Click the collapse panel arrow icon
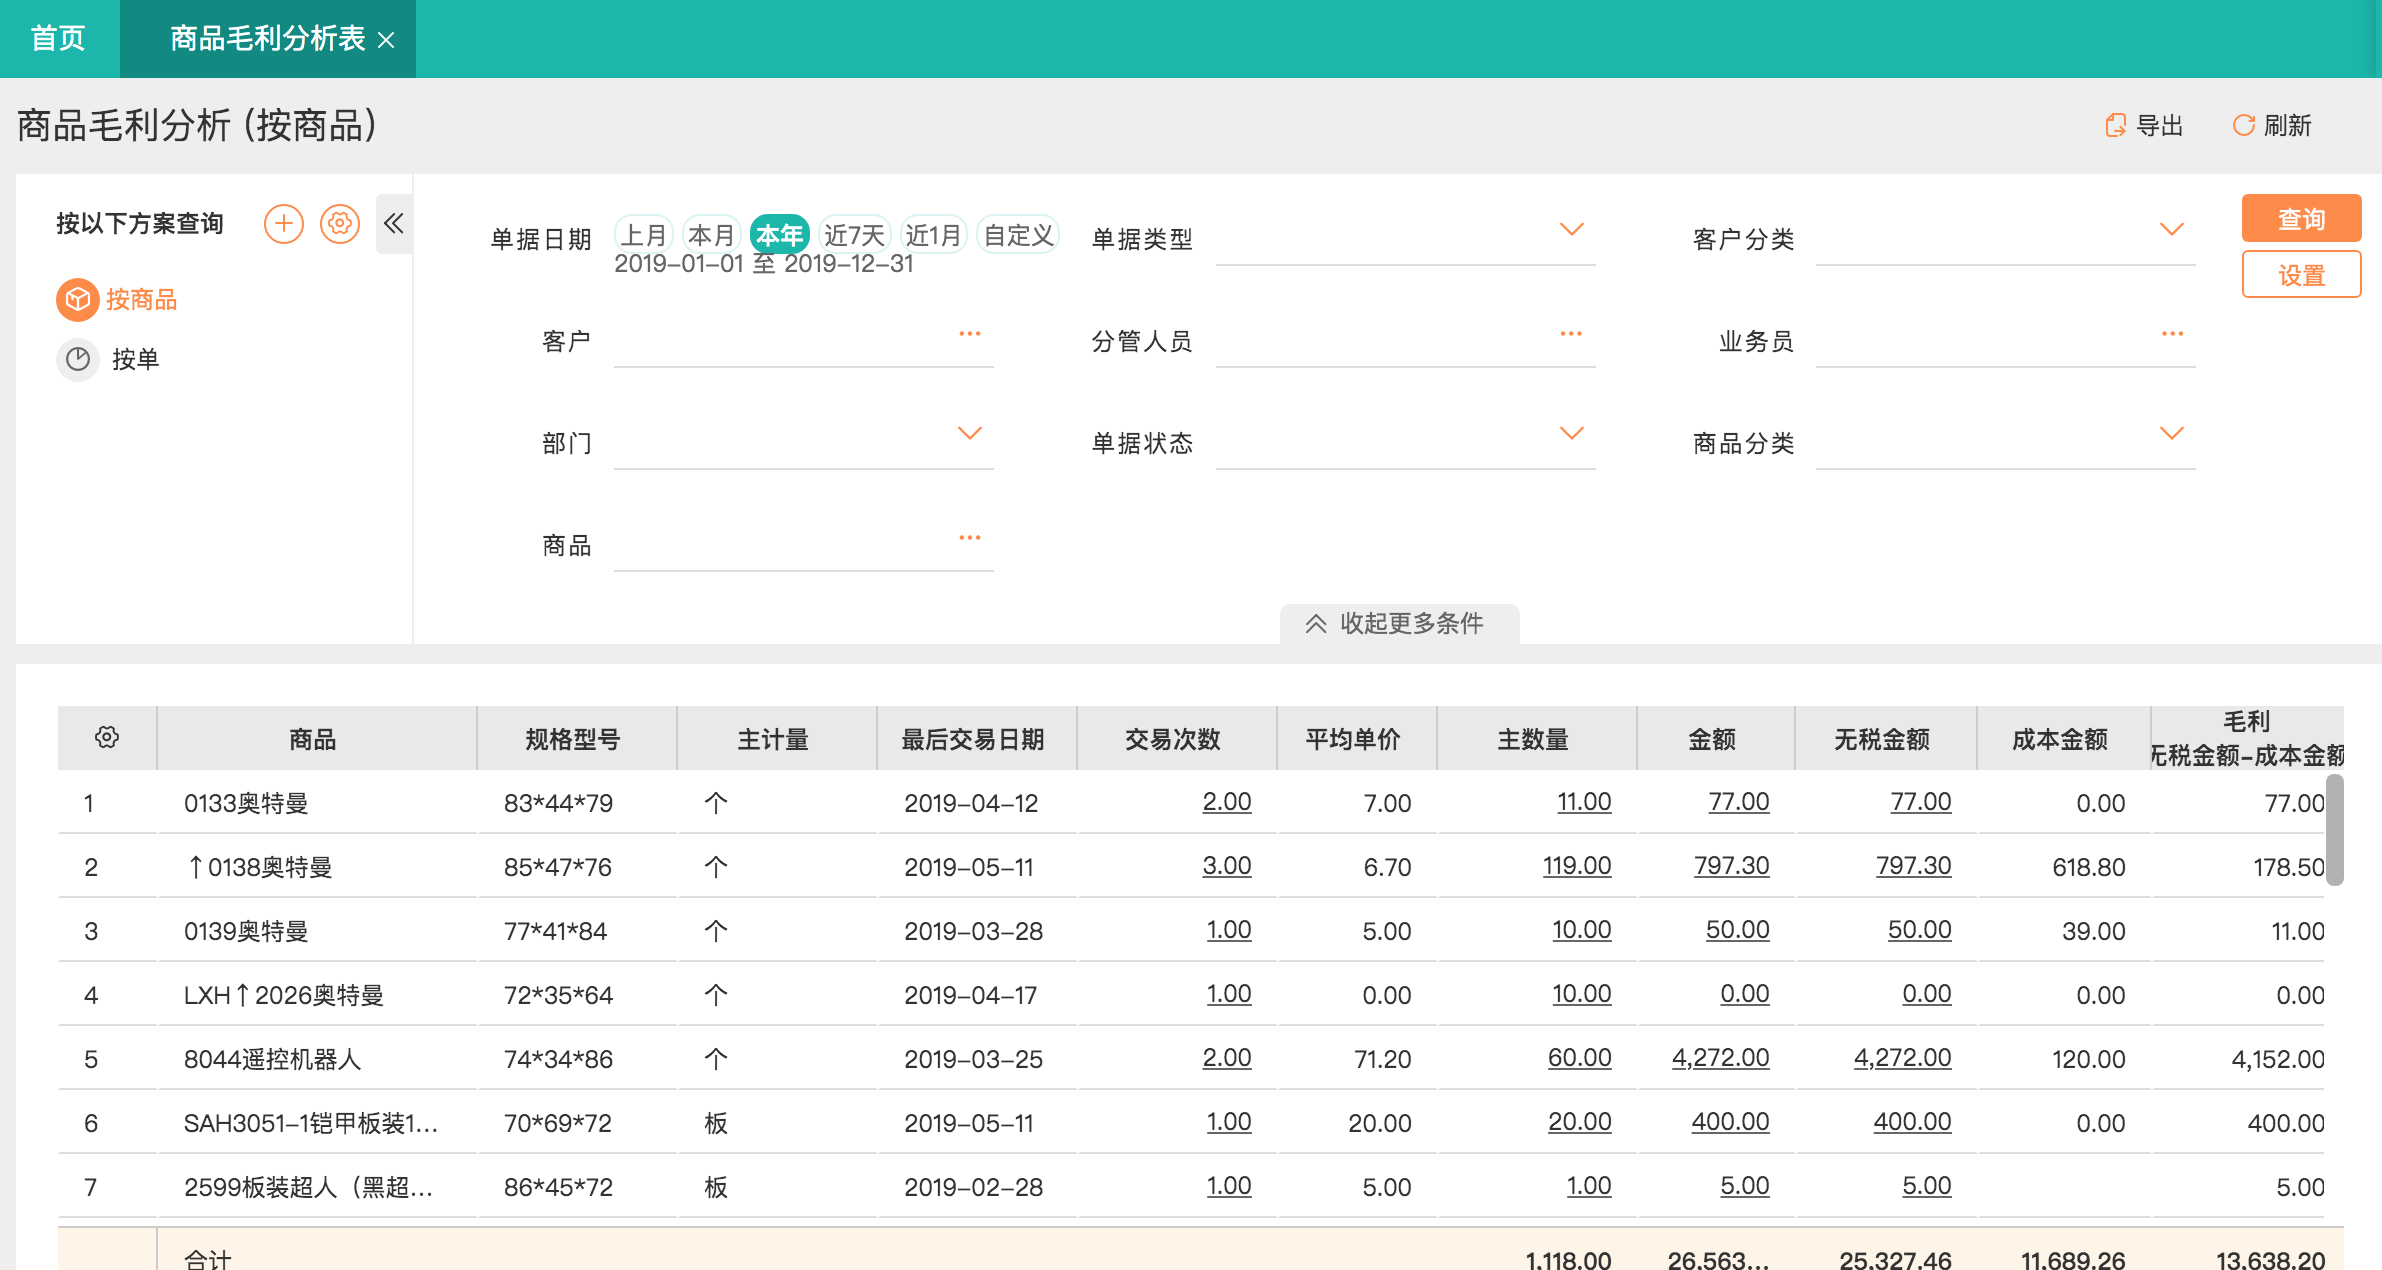 [x=394, y=224]
